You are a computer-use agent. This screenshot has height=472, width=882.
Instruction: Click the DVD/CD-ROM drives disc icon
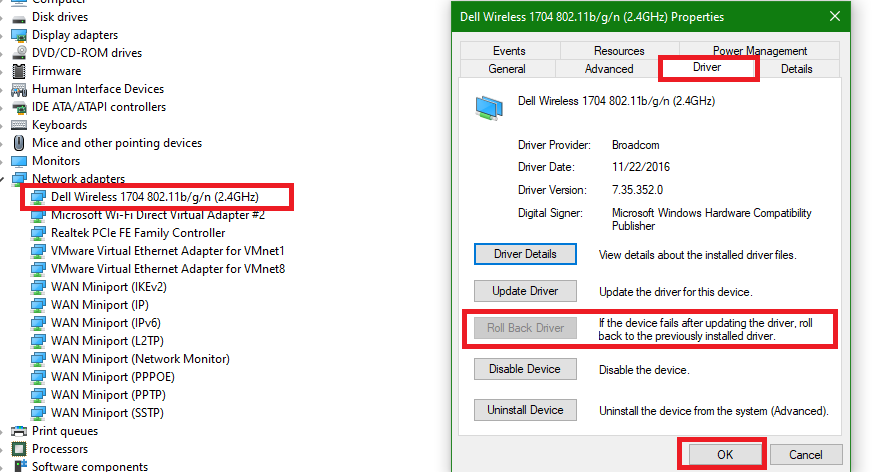[19, 53]
